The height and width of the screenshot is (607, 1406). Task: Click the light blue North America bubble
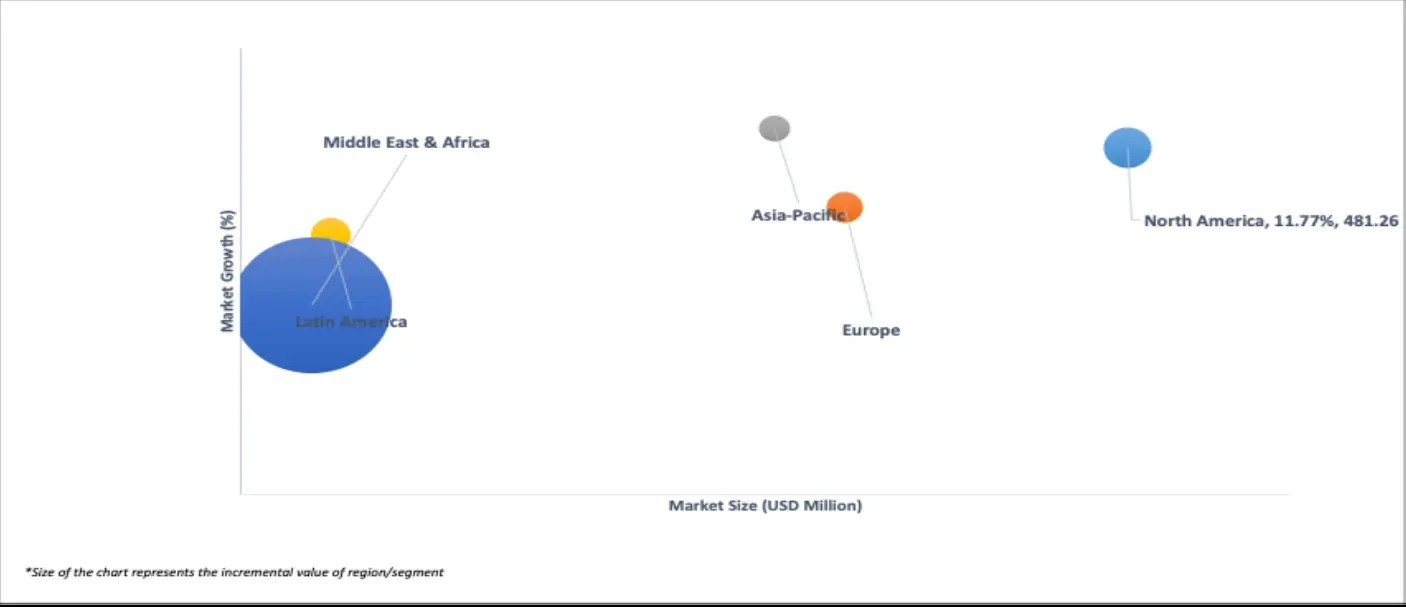(1127, 147)
